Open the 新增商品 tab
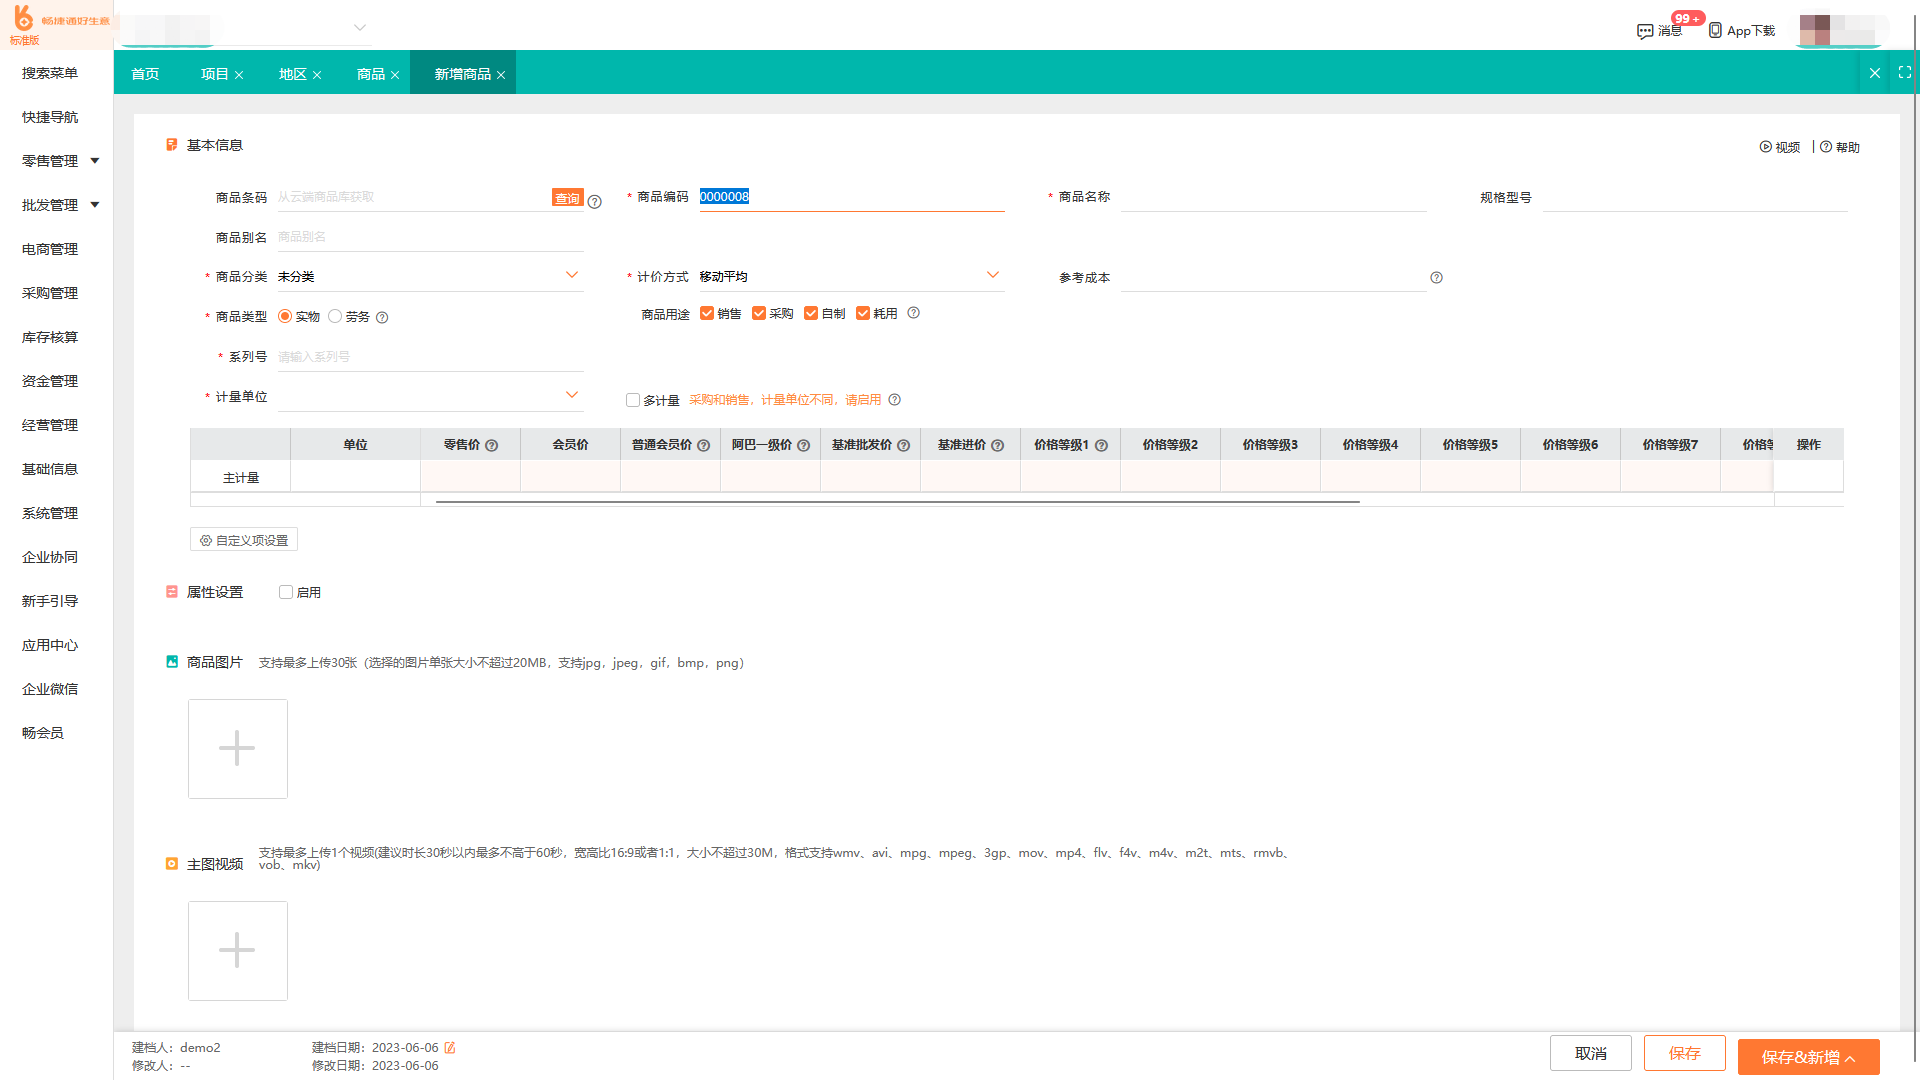The width and height of the screenshot is (1920, 1080). click(x=464, y=74)
